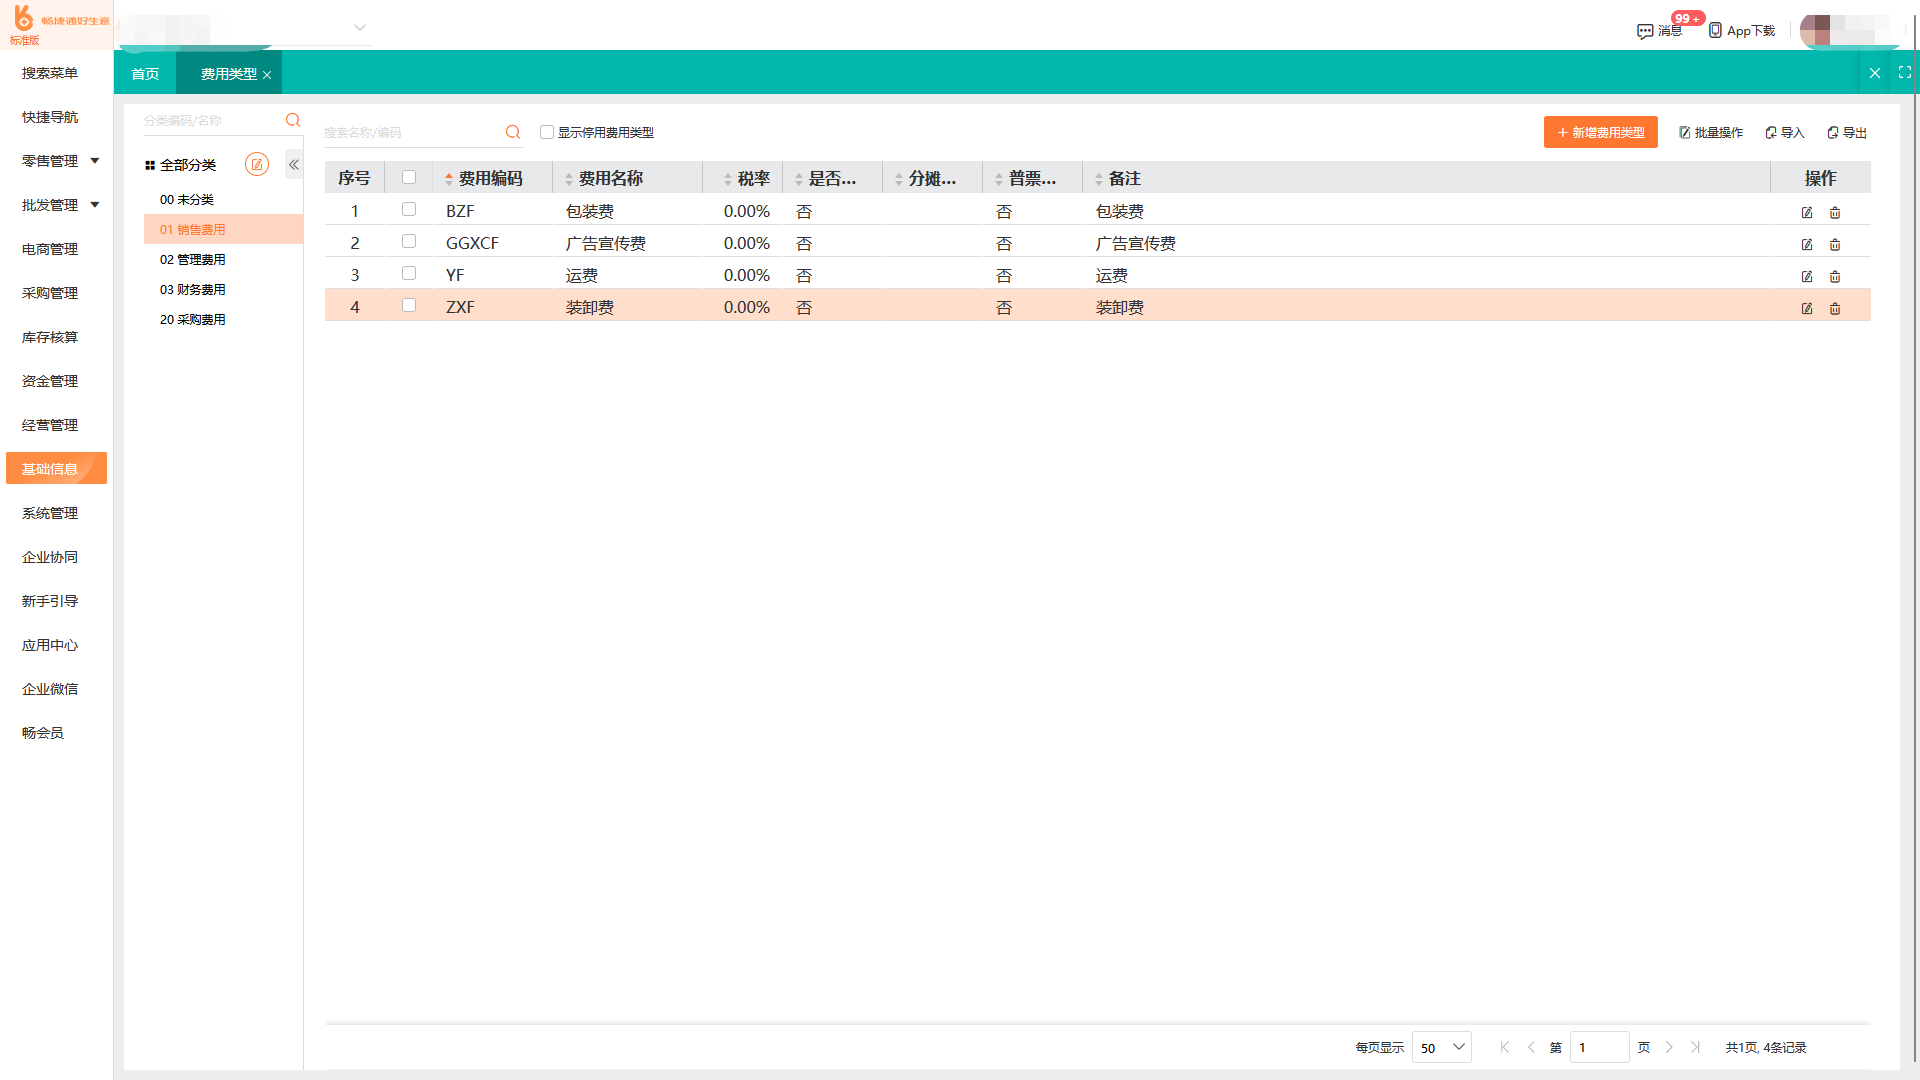This screenshot has height=1080, width=1920.
Task: Click export 导出 icon button
Action: (x=1847, y=131)
